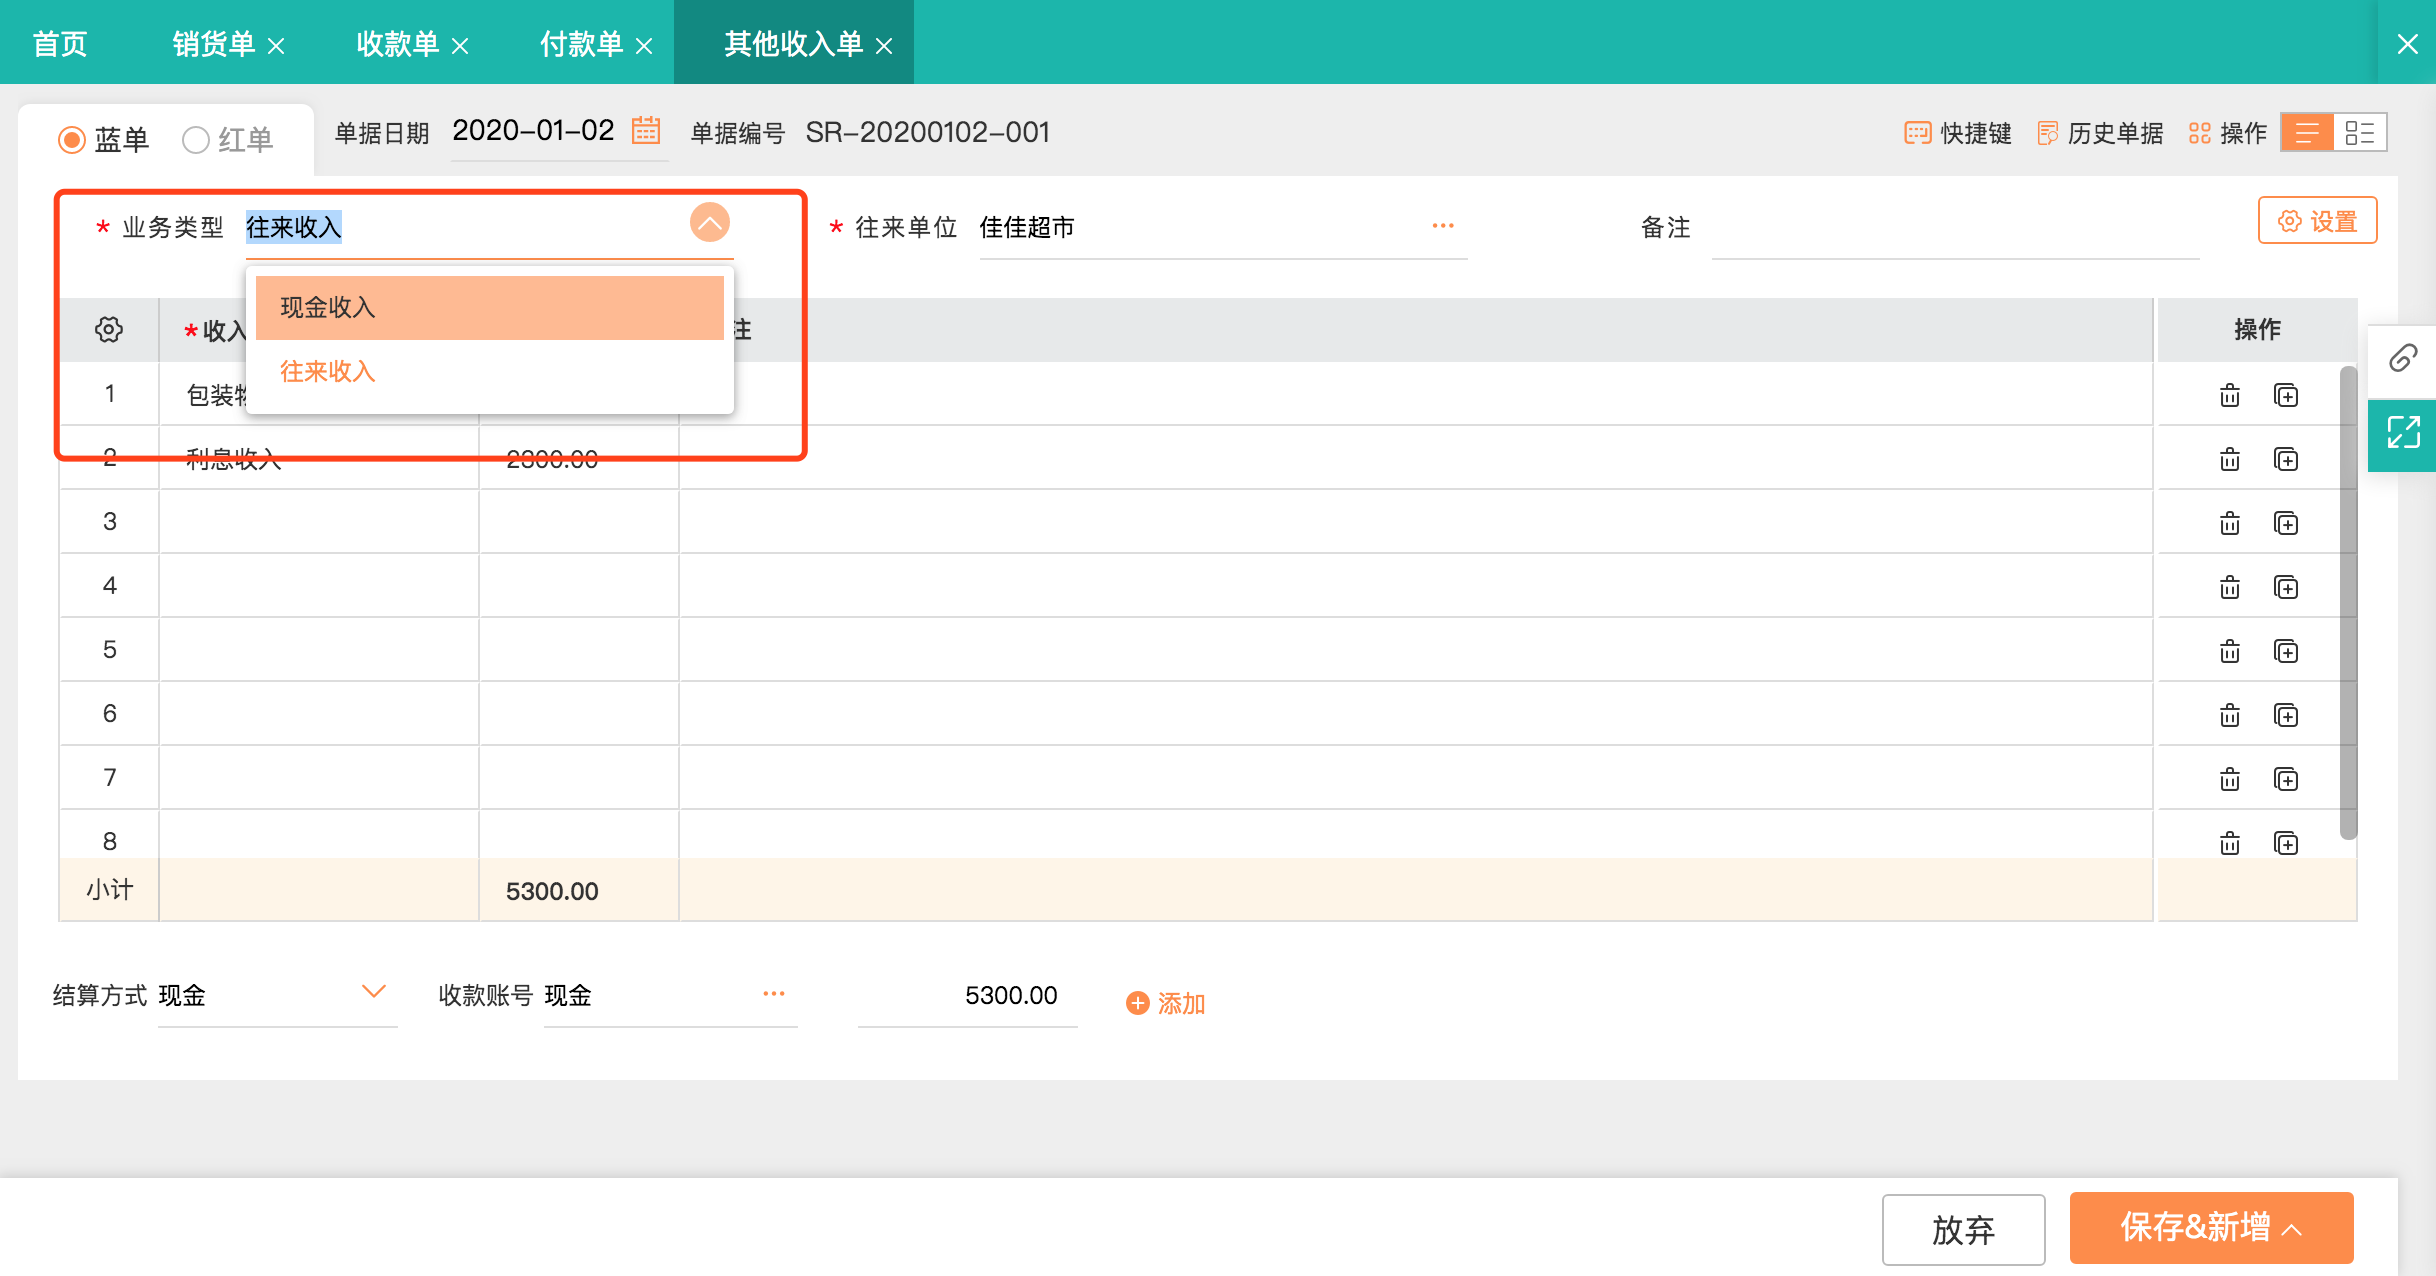Select 现金收入 from business type dropdown

tap(488, 306)
